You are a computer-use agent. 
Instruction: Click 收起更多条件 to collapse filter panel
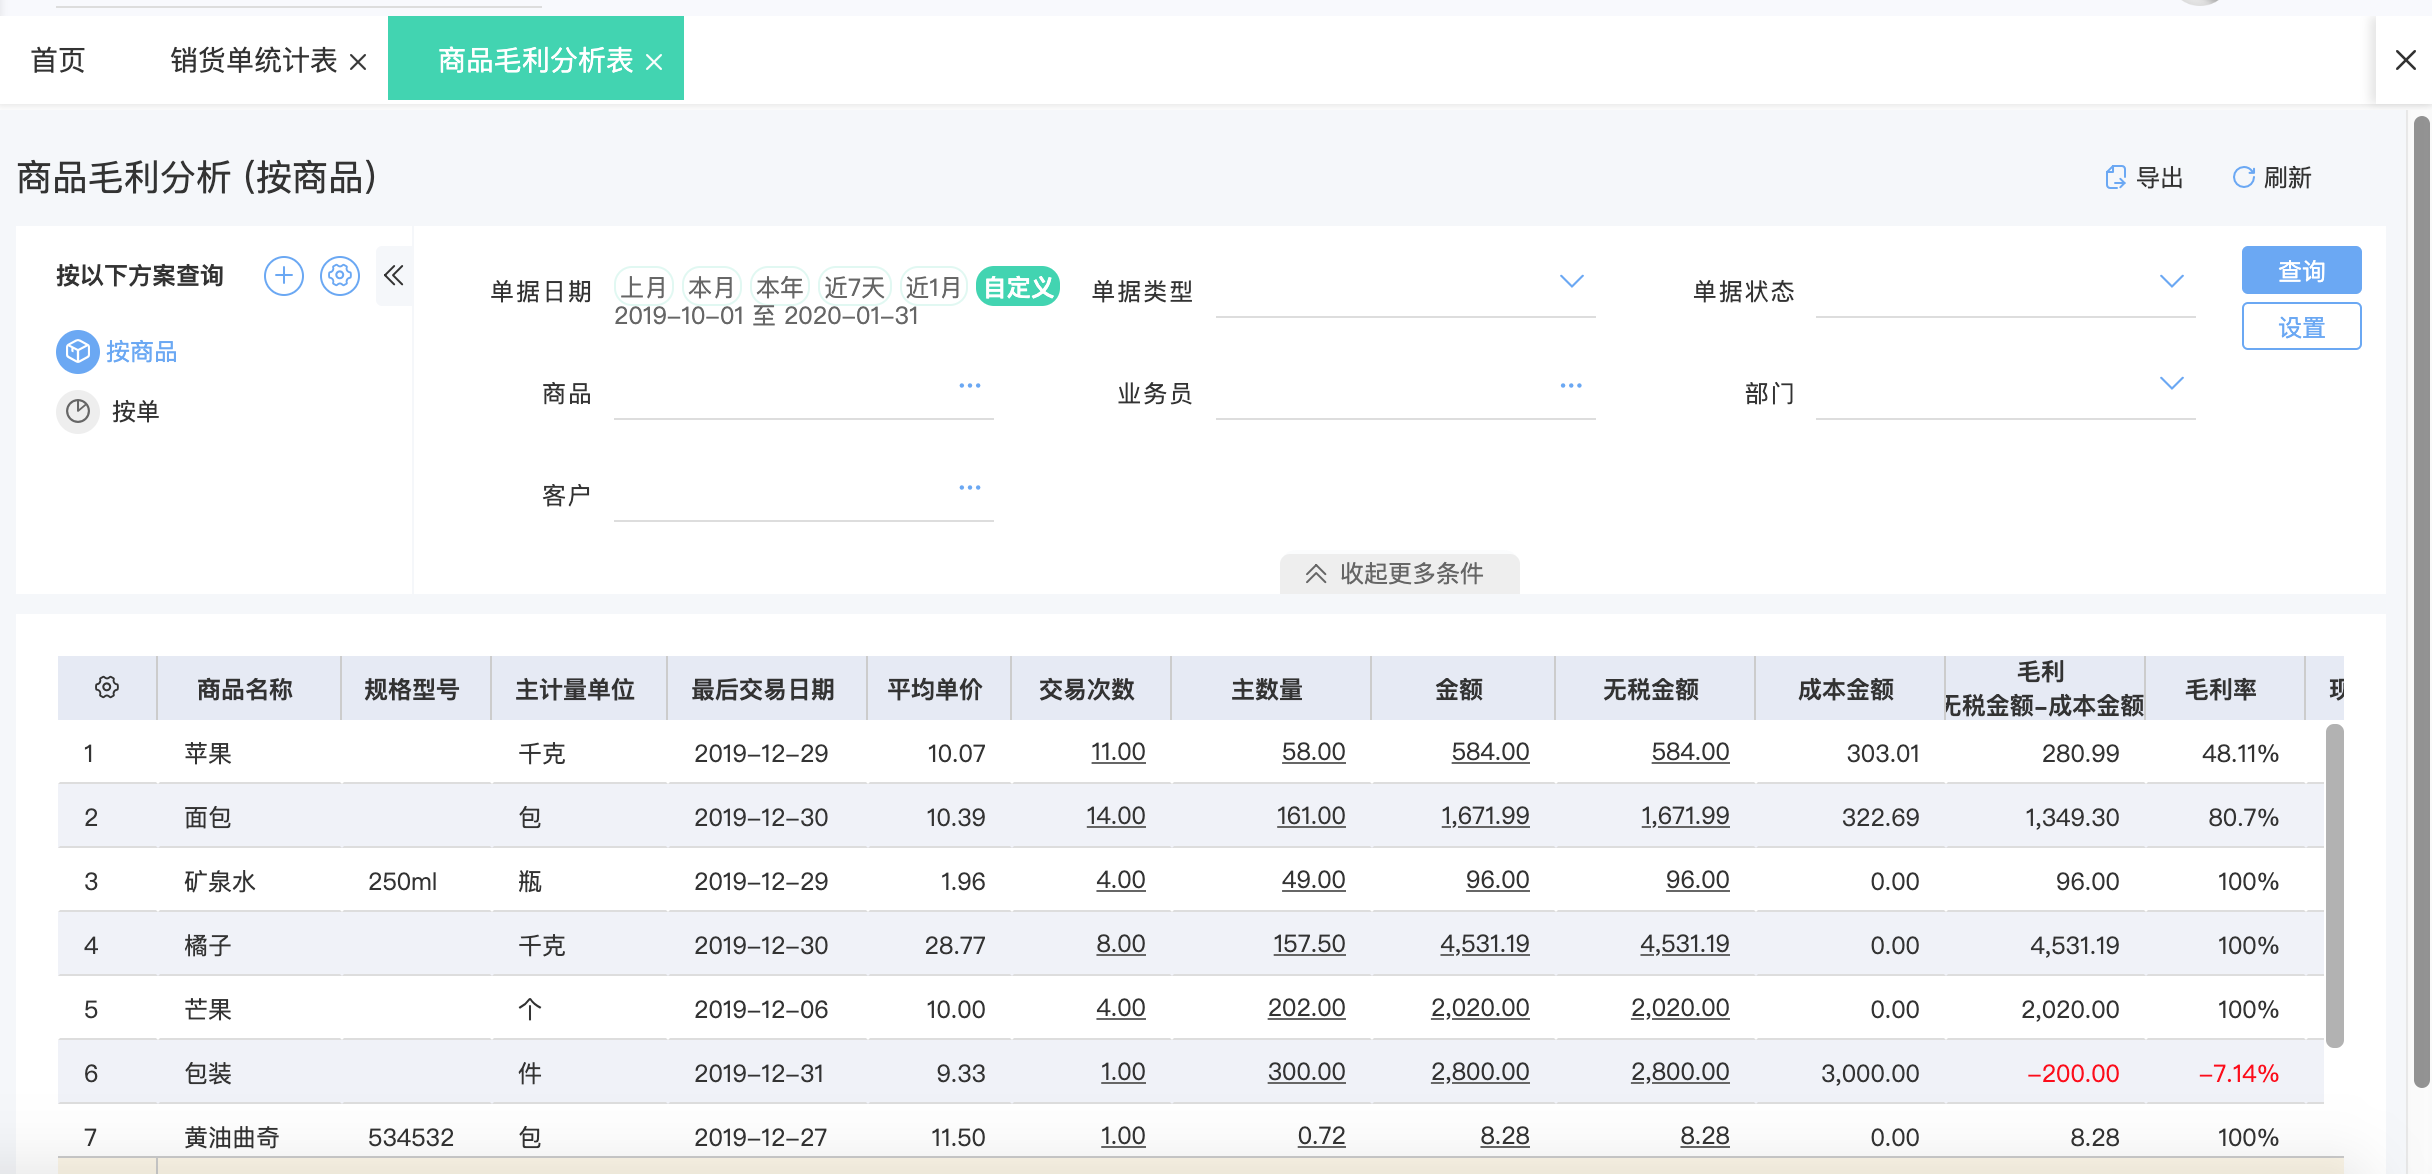[1391, 572]
